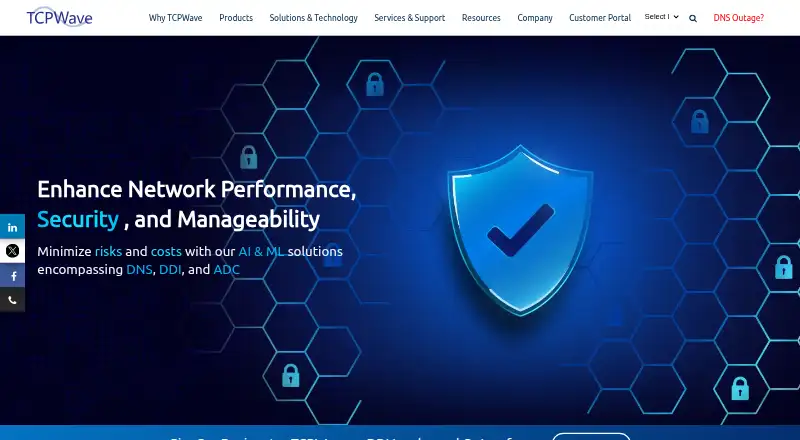Open the Why TCPWave menu

click(176, 18)
